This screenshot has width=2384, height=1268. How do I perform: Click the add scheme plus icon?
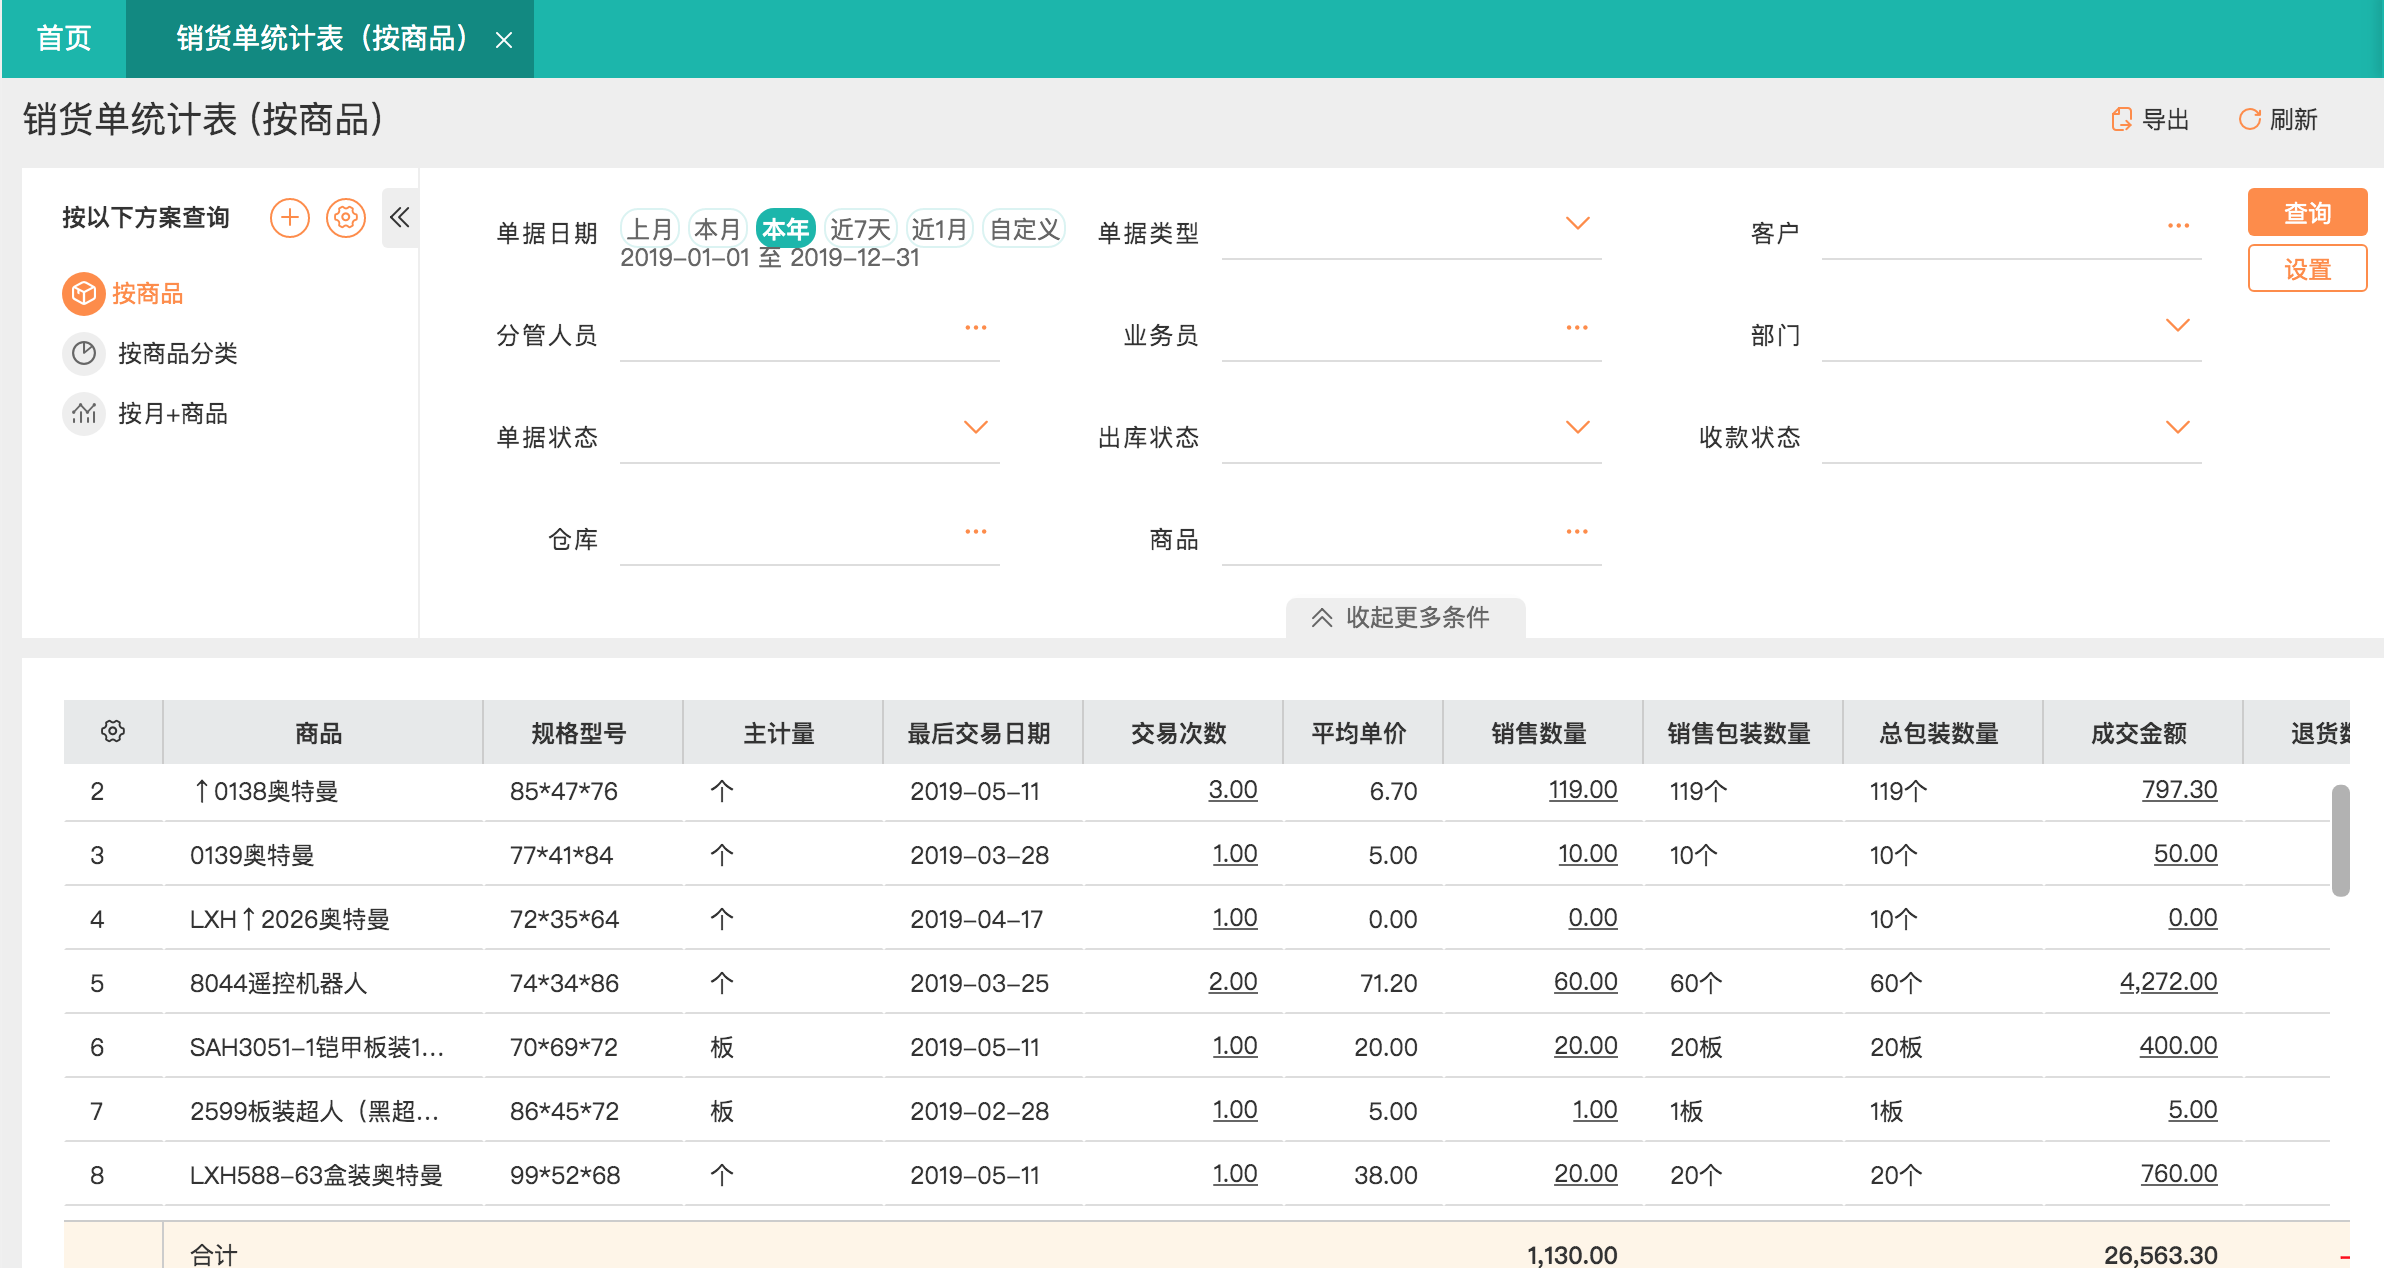(x=292, y=219)
